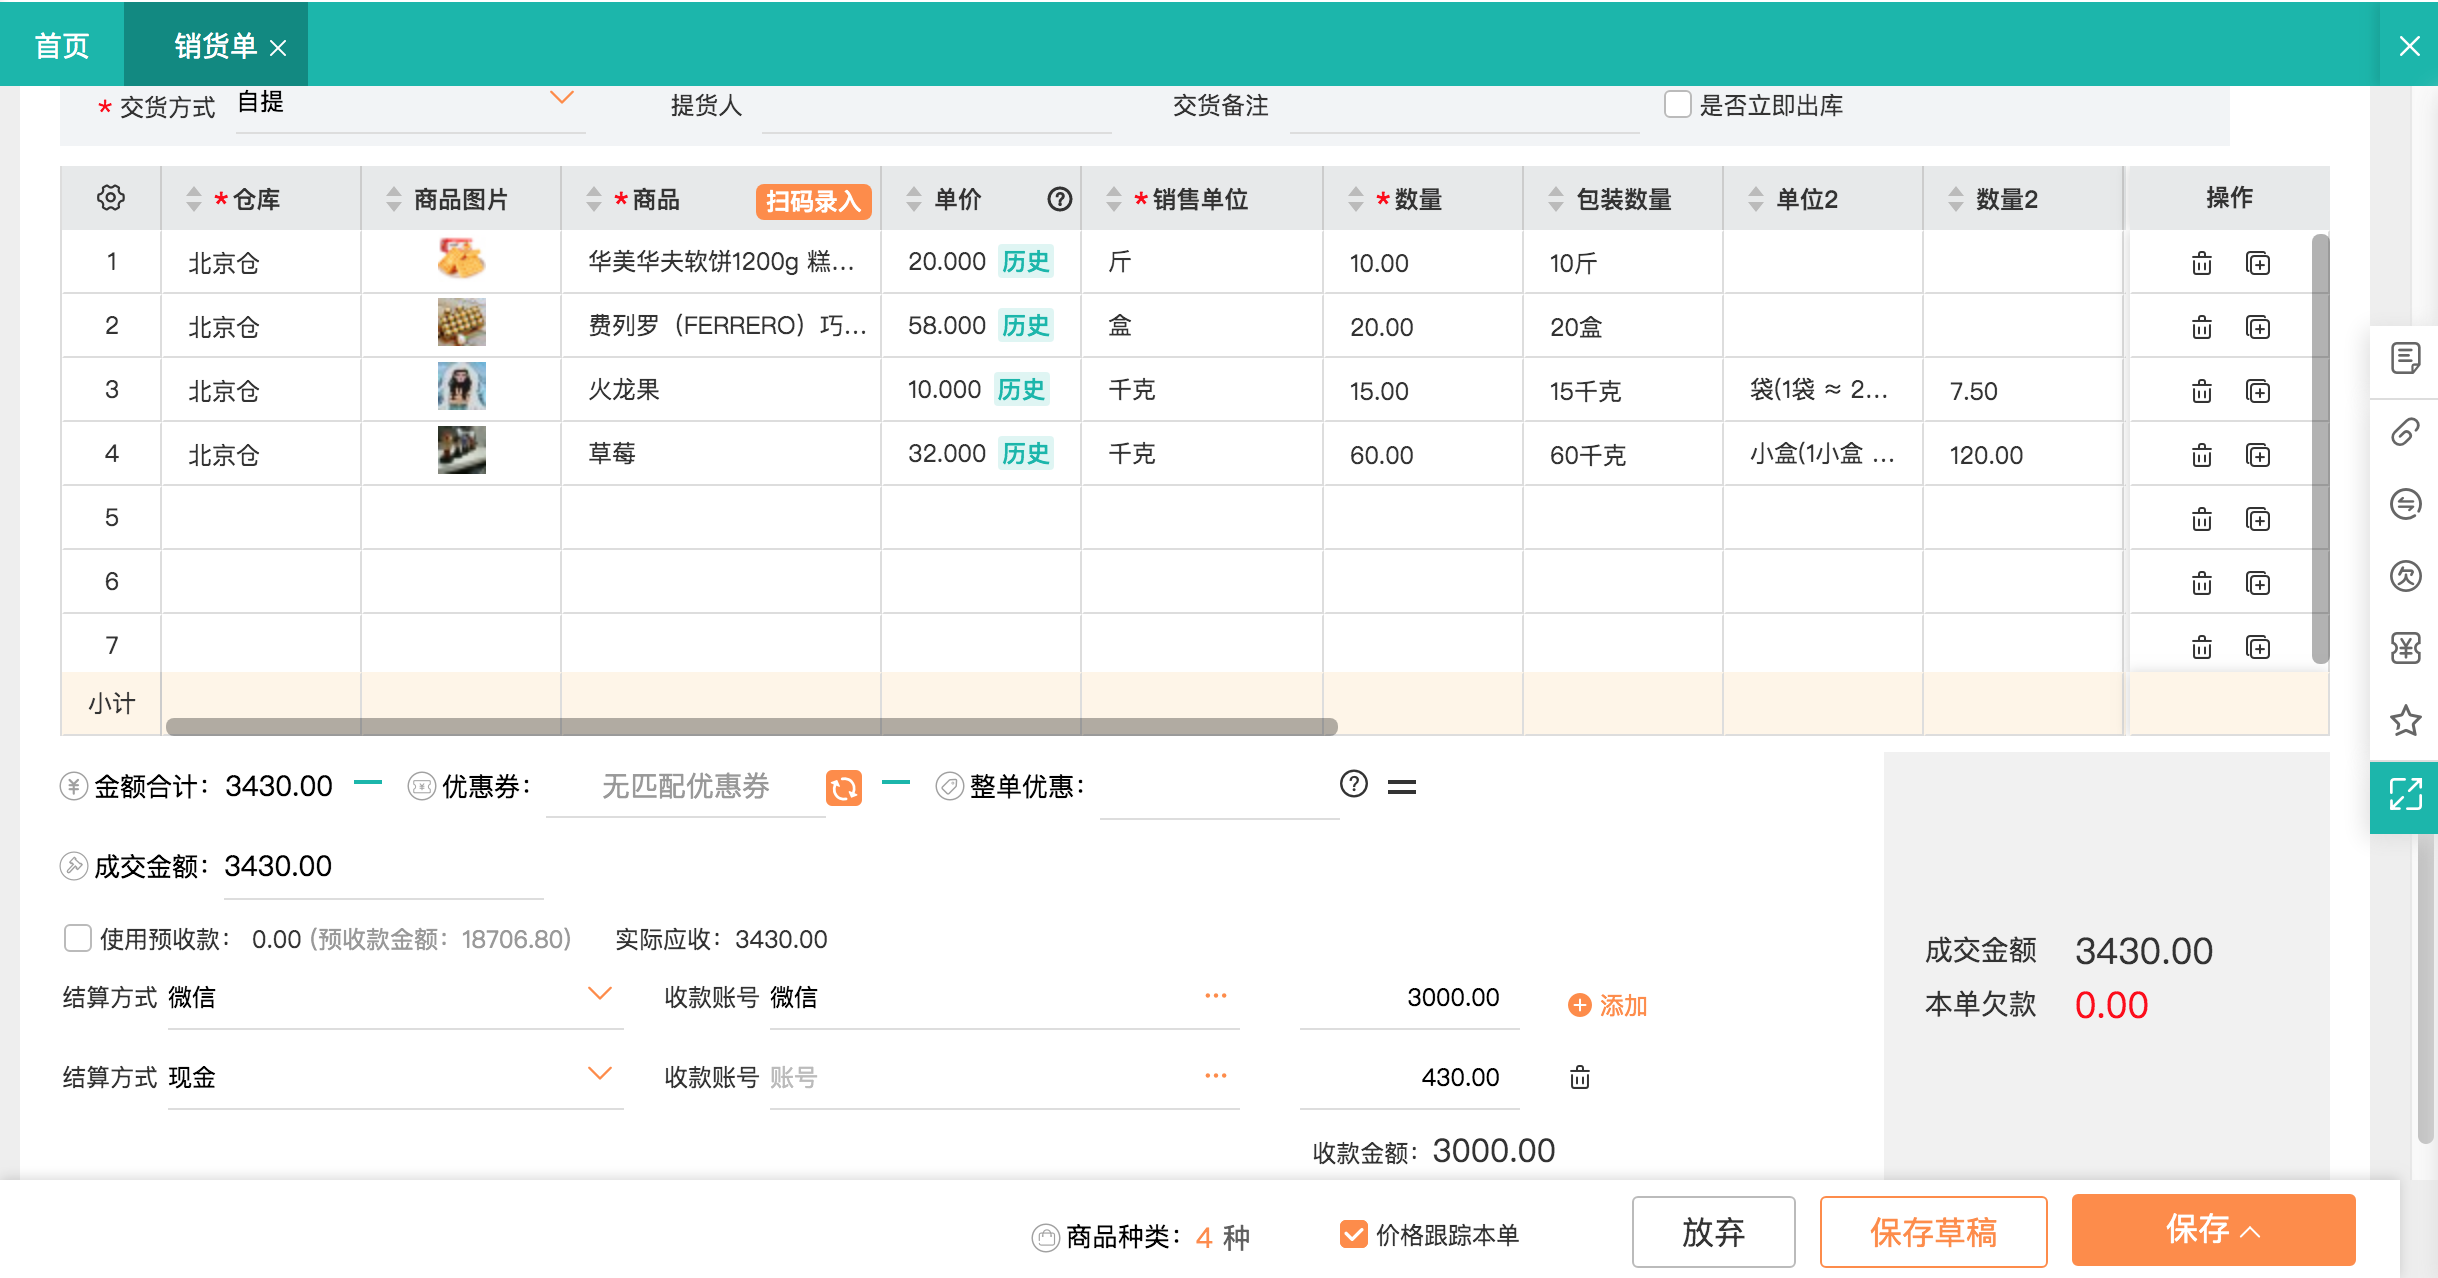
Task: Click 保存草稿 button
Action: pyautogui.click(x=1935, y=1233)
